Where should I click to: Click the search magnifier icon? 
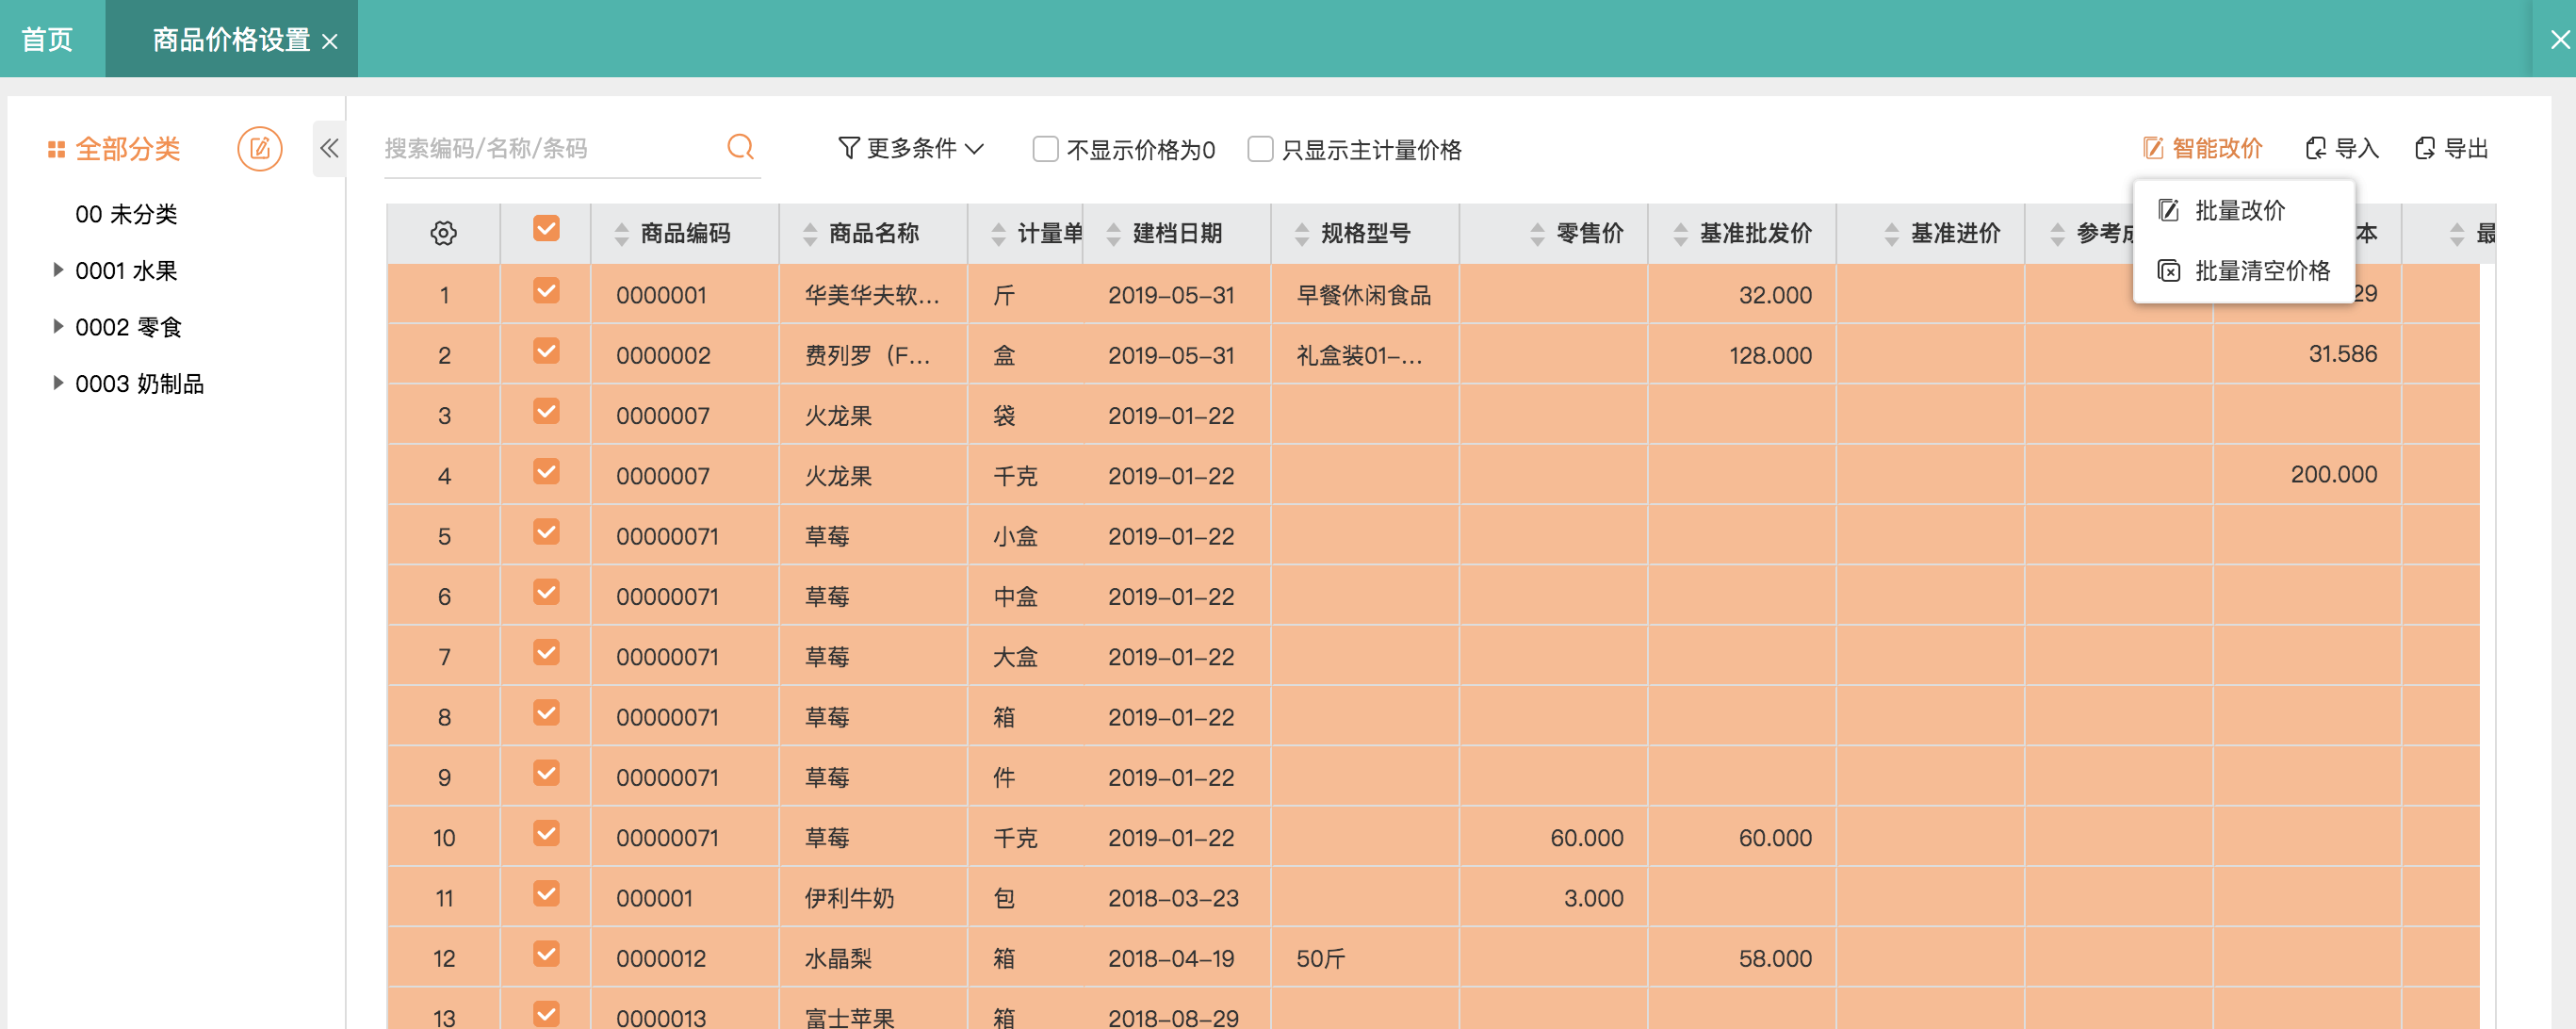(742, 148)
